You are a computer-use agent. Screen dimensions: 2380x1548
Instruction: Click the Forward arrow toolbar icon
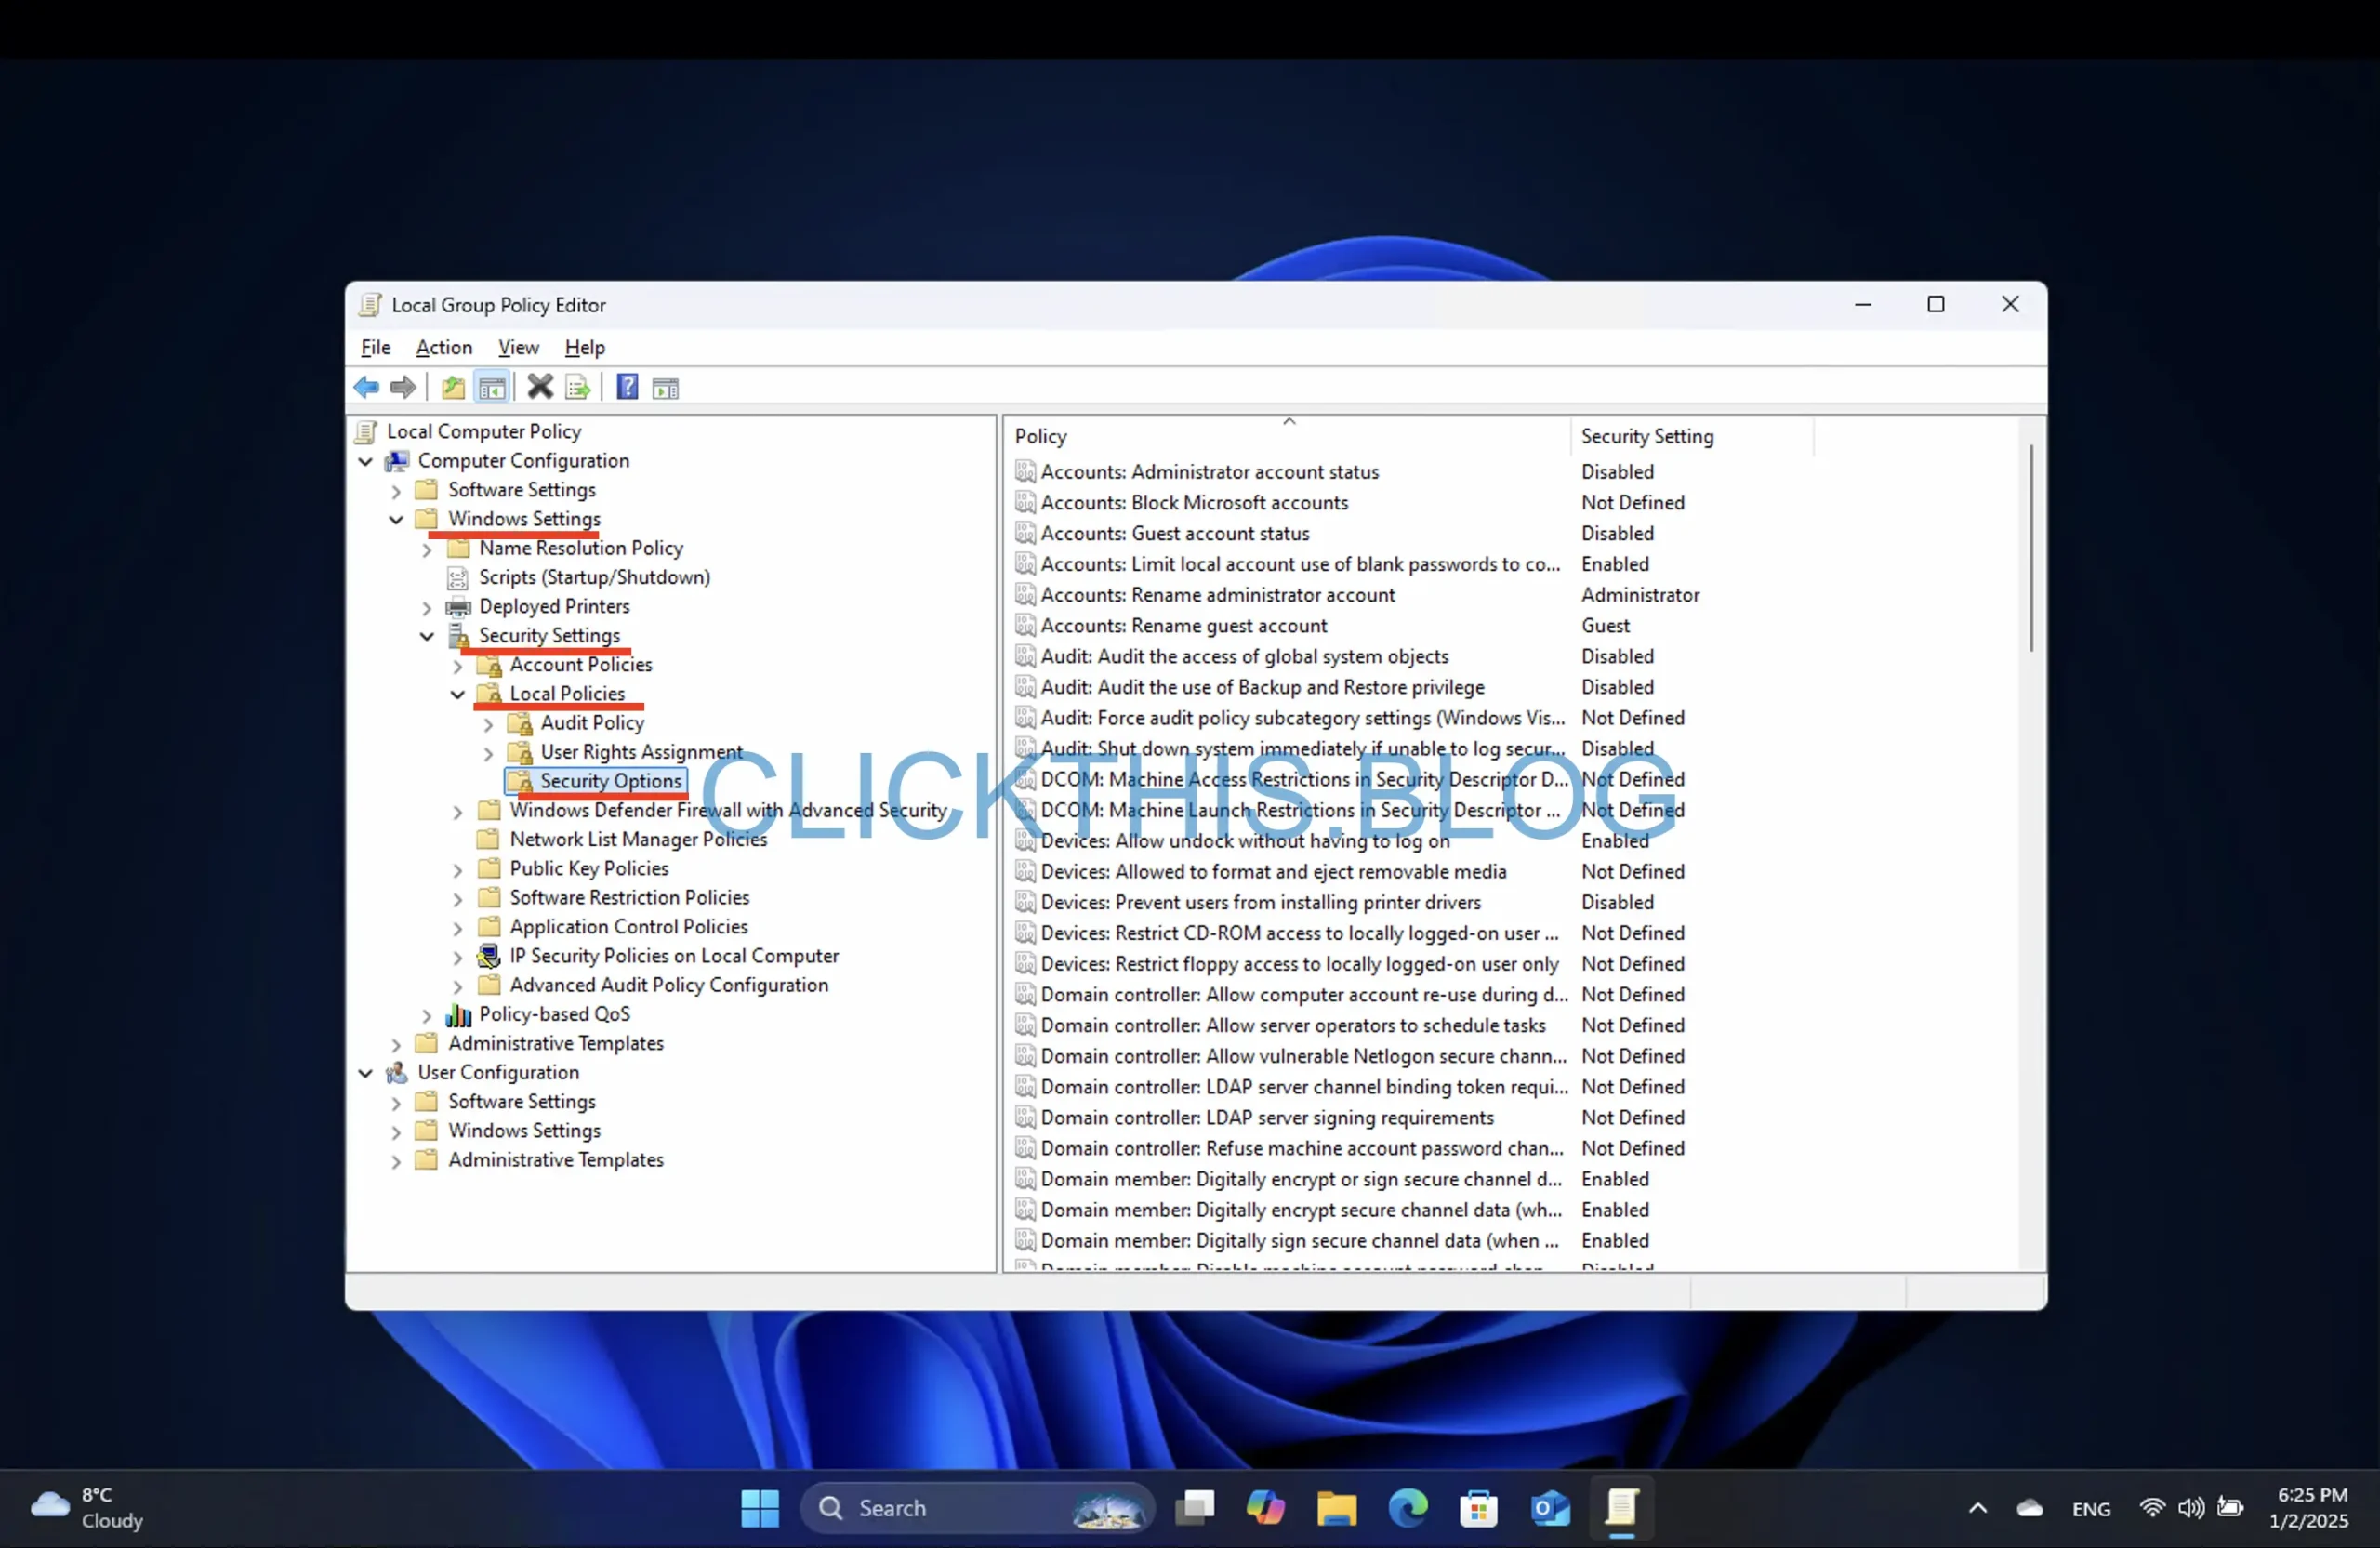[403, 387]
